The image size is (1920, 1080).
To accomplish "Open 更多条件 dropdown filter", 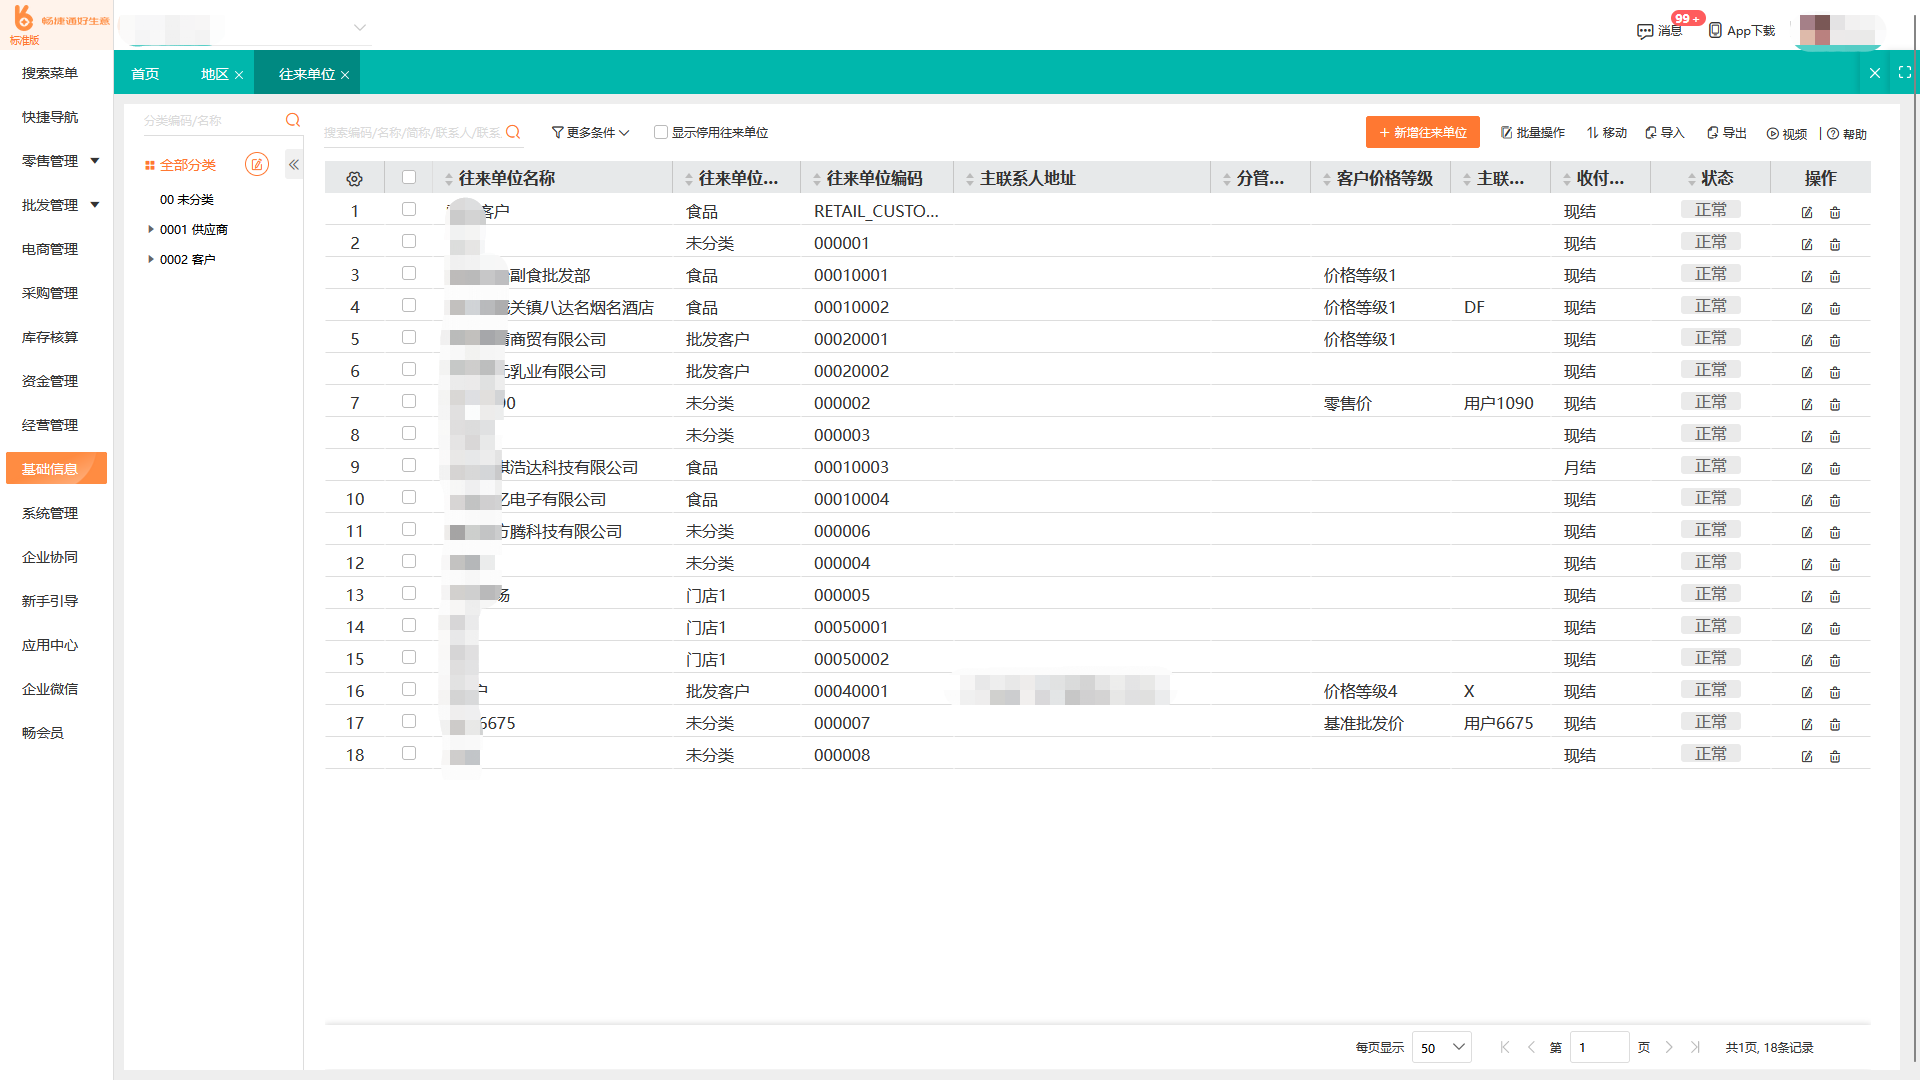I will tap(593, 132).
